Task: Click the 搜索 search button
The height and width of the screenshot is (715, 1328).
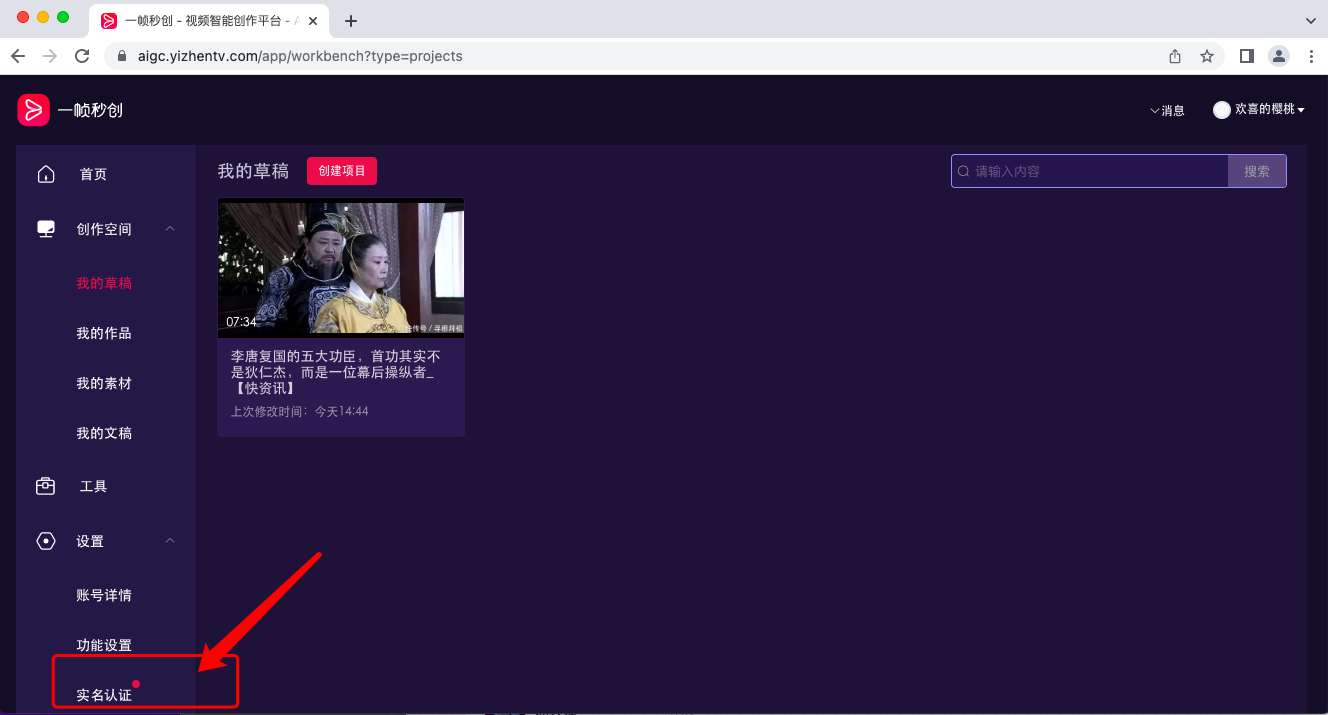Action: [x=1257, y=171]
